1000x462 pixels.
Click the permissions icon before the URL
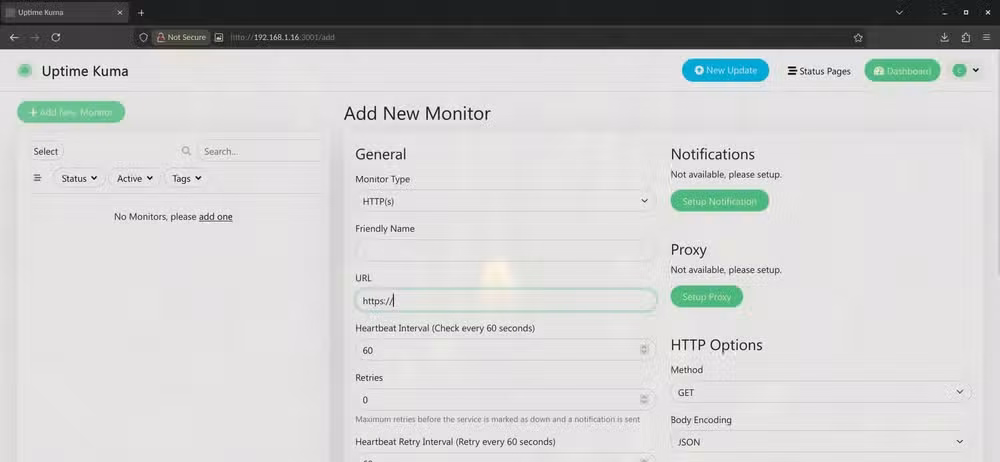point(219,38)
